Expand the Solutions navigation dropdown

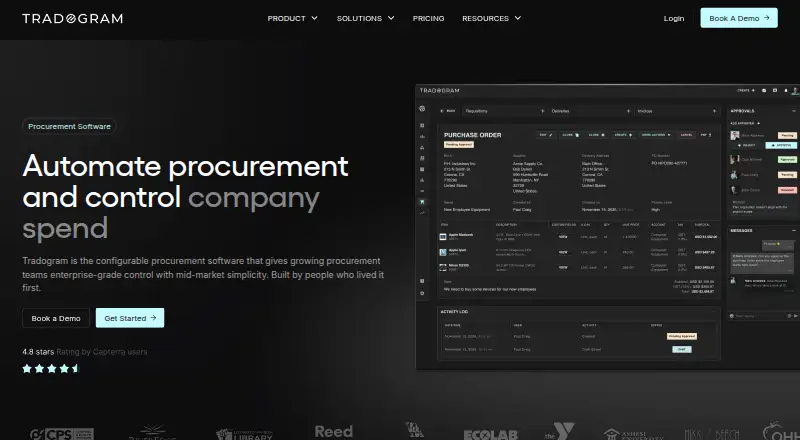point(365,18)
